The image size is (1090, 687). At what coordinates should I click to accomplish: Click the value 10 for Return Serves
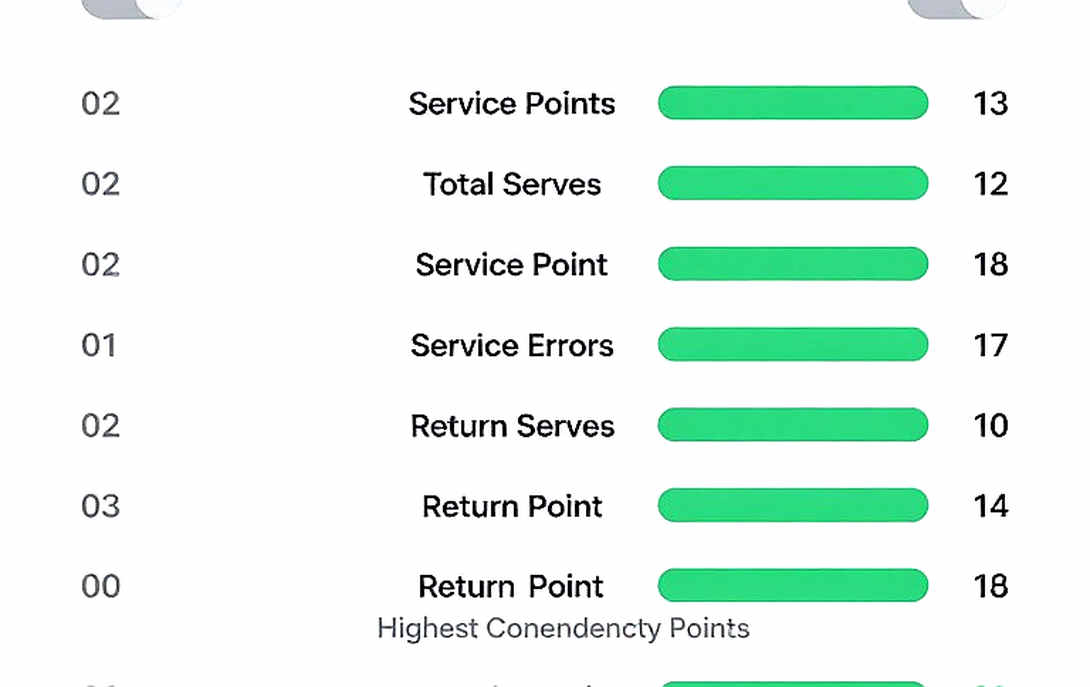991,426
